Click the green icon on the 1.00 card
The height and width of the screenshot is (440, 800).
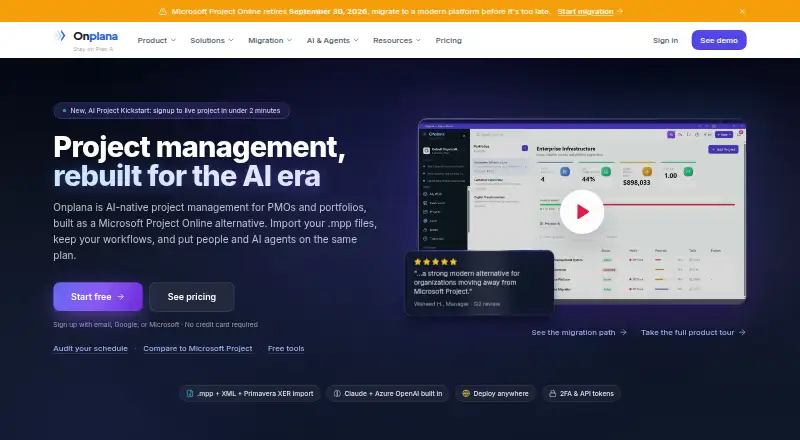[x=688, y=172]
